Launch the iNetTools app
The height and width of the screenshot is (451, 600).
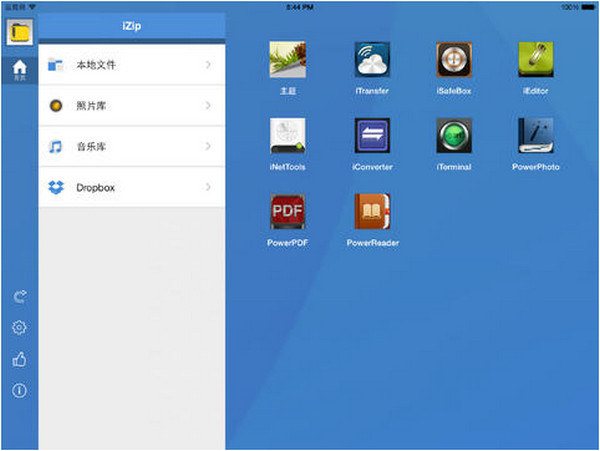[288, 136]
